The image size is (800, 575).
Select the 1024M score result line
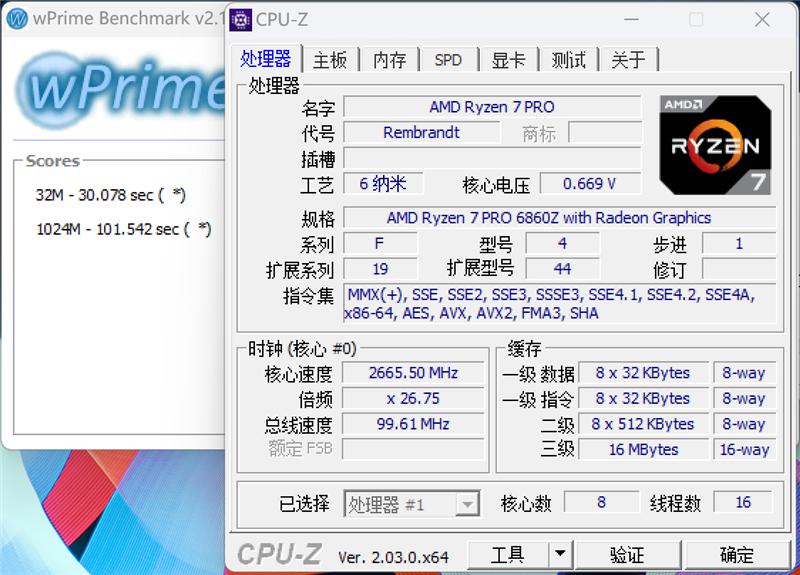123,229
